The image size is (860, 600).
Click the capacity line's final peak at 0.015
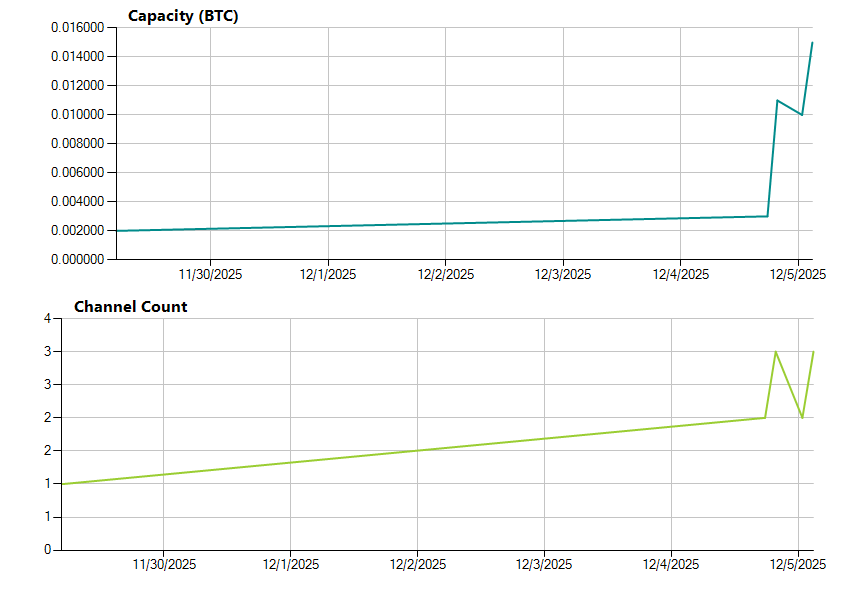coord(812,43)
